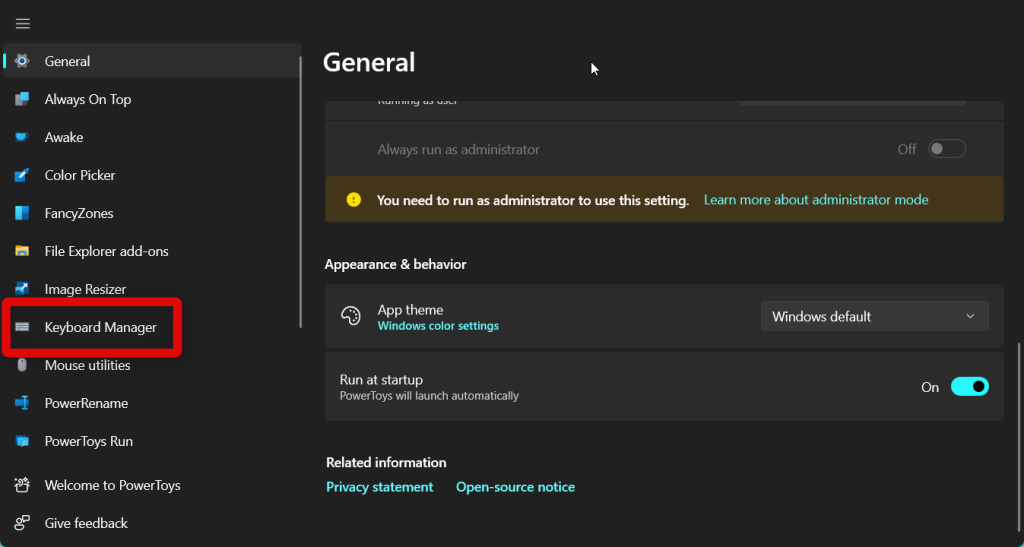This screenshot has height=547, width=1024.
Task: Turn off Run at startup toggle
Action: [x=970, y=386]
